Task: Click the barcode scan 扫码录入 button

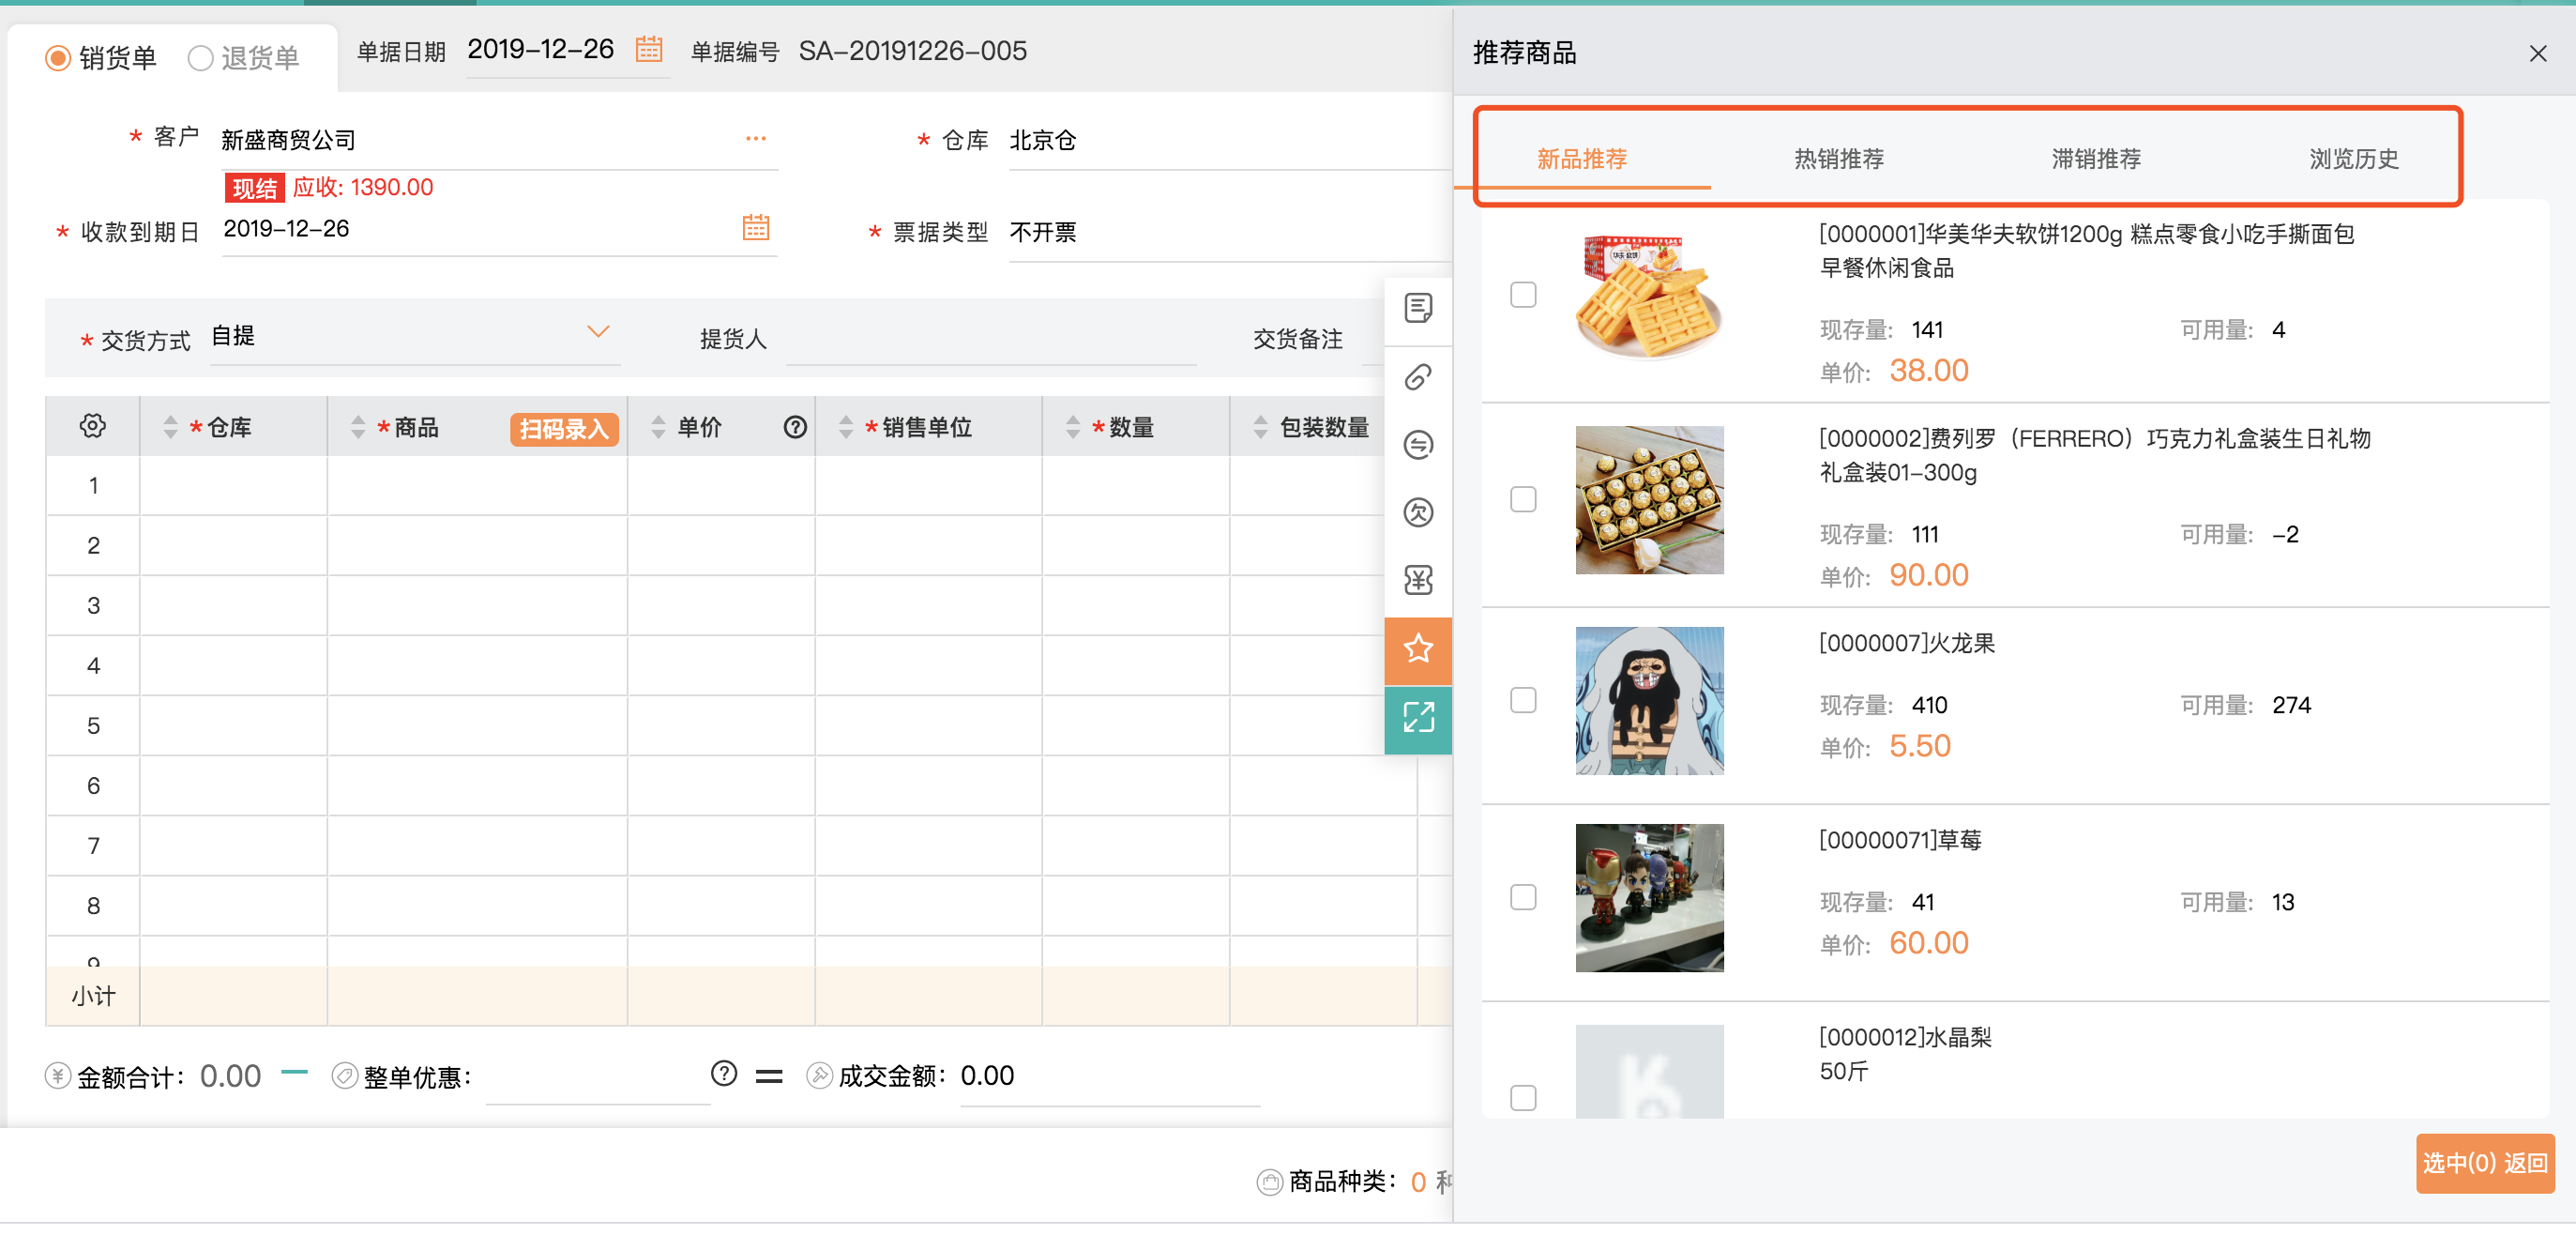Action: coord(565,429)
